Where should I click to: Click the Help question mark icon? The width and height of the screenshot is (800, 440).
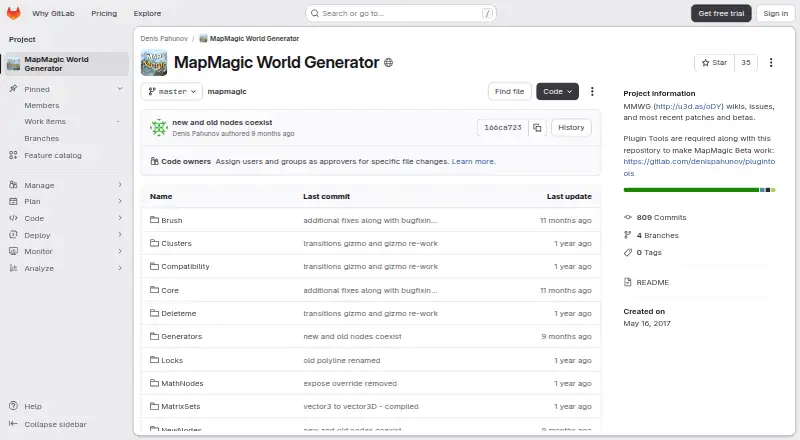13,406
